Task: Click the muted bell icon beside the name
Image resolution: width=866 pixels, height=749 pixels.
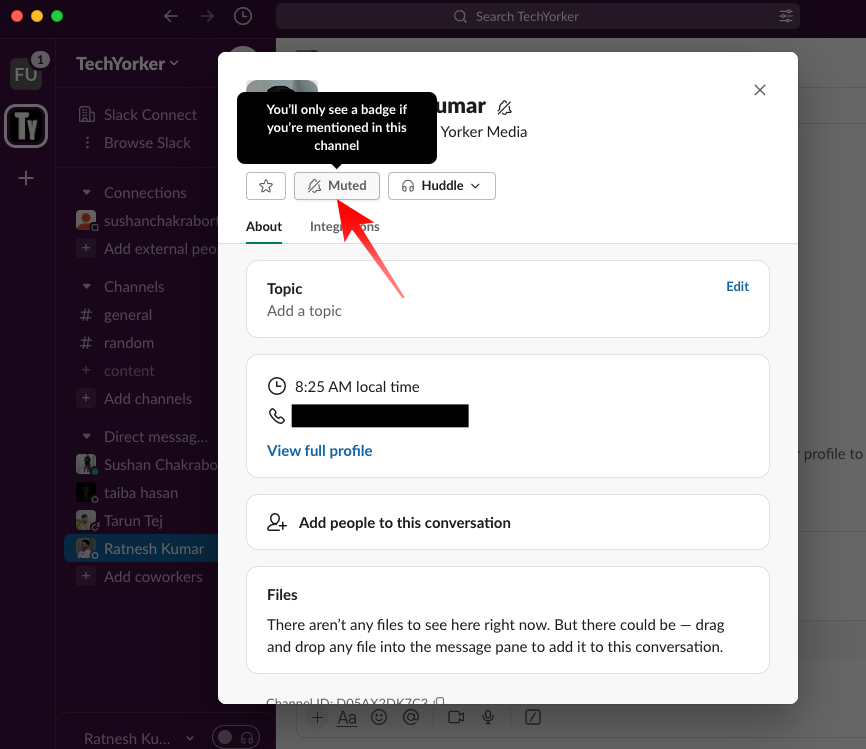Action: pyautogui.click(x=504, y=107)
